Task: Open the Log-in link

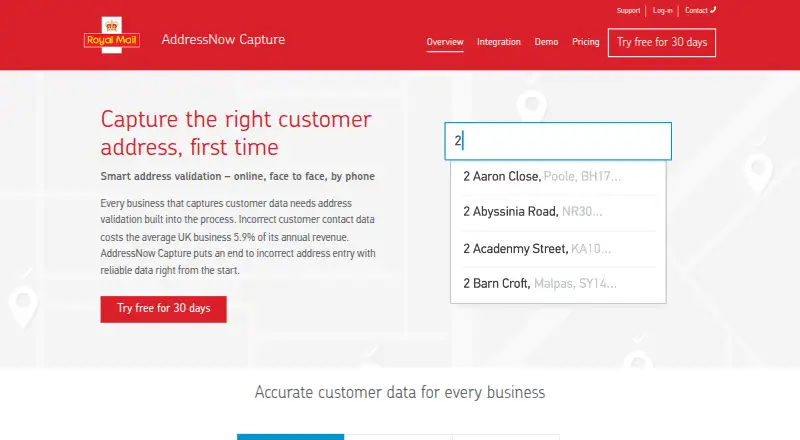Action: (x=662, y=11)
